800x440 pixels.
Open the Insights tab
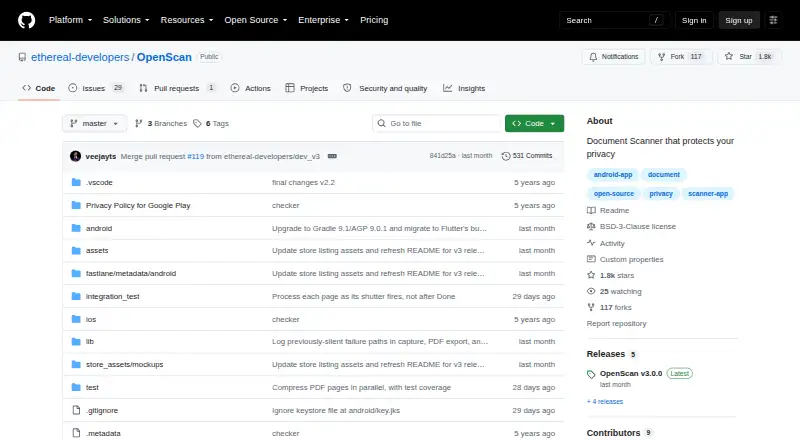pos(464,88)
